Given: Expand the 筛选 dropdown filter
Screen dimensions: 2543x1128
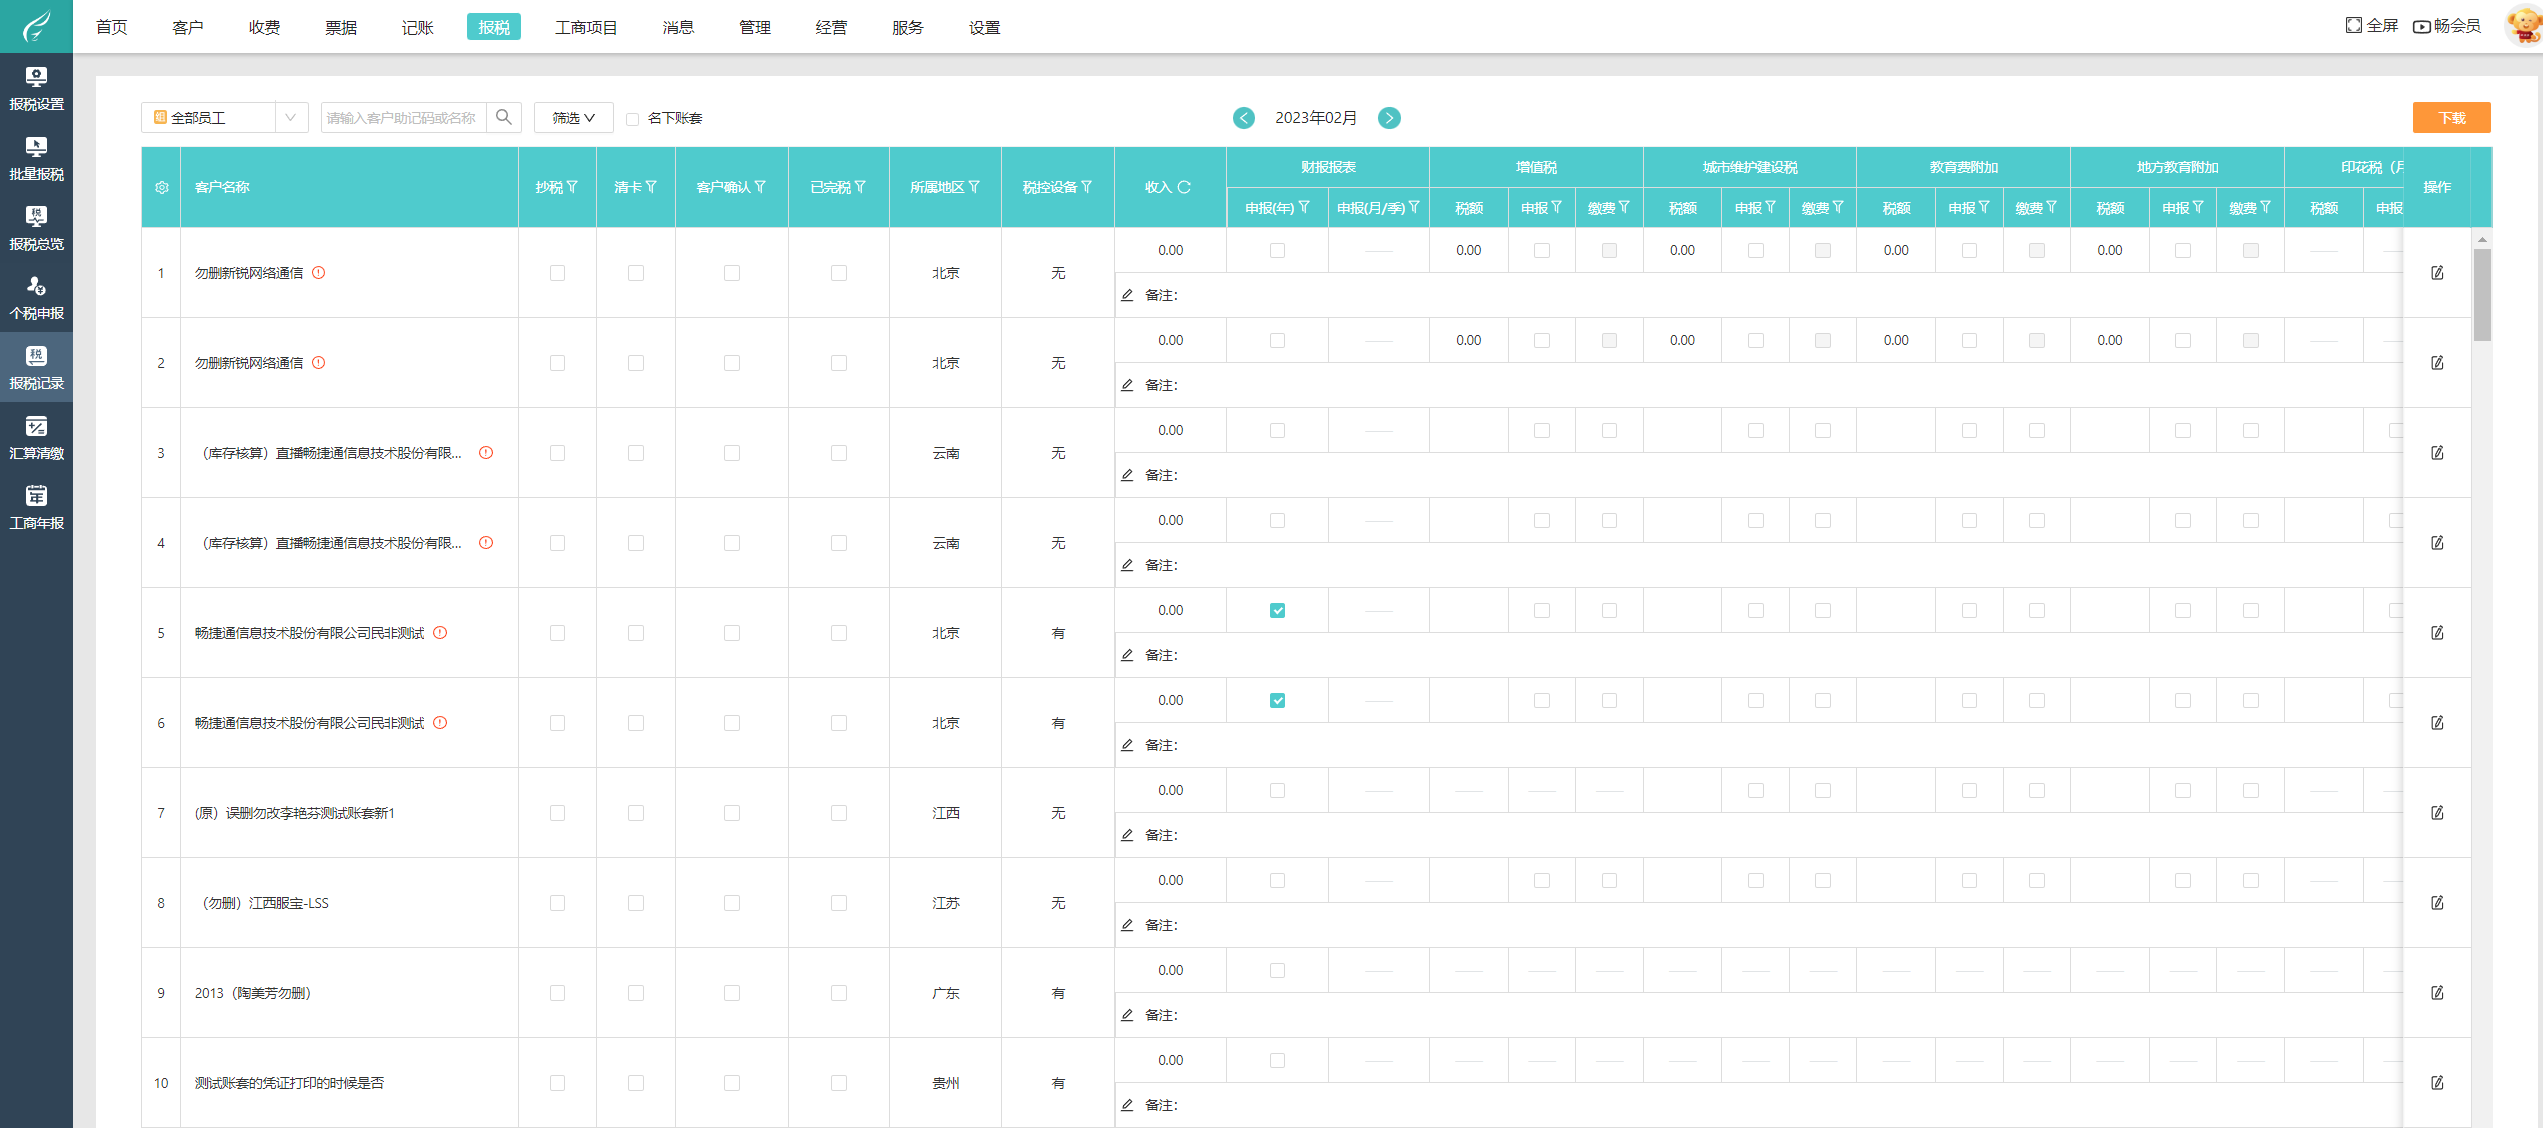Looking at the screenshot, I should tap(574, 117).
